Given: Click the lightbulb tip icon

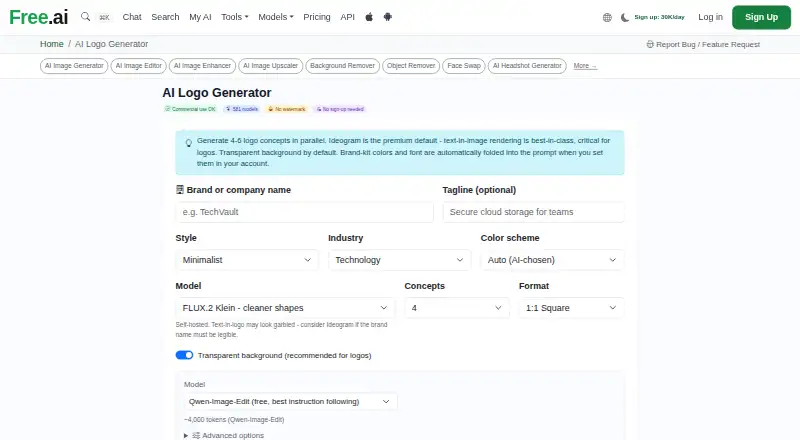Looking at the screenshot, I should click(x=189, y=143).
